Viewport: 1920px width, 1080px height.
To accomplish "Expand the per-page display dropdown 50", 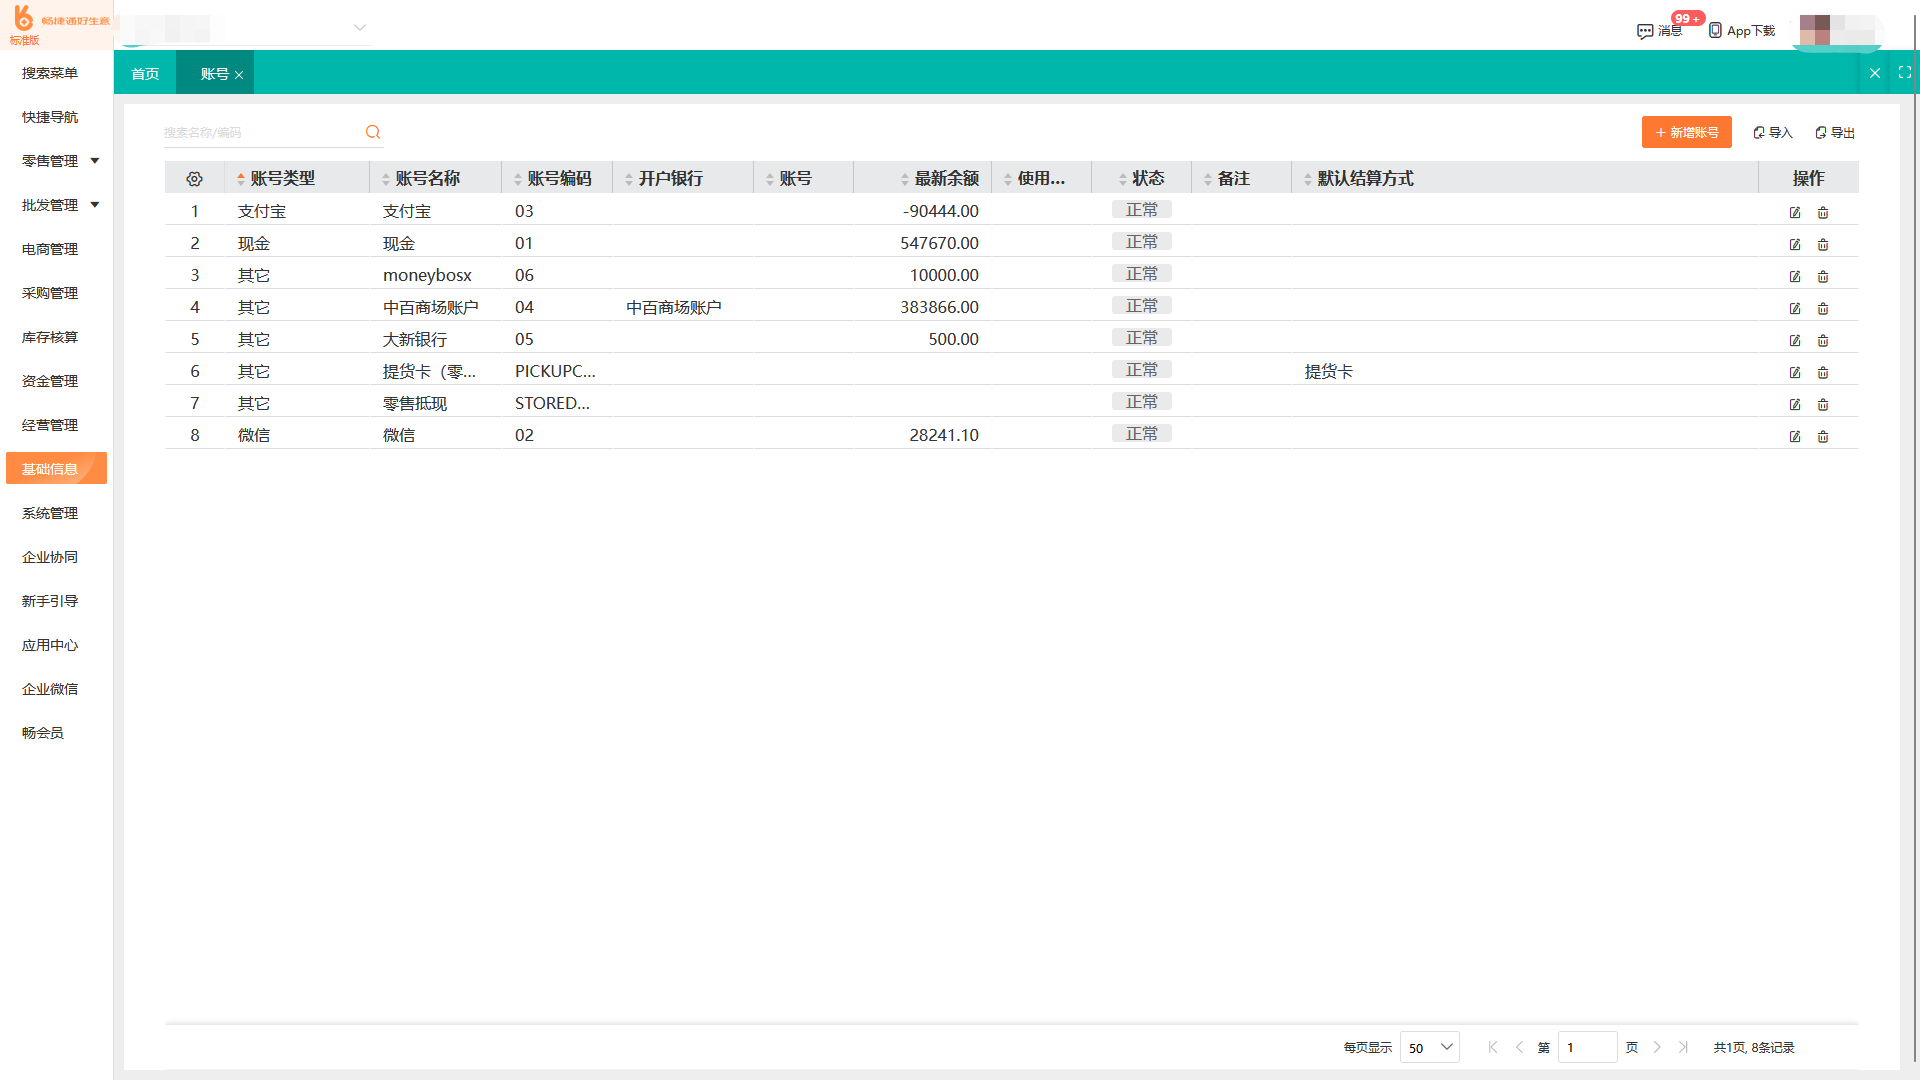I will (x=1429, y=1047).
